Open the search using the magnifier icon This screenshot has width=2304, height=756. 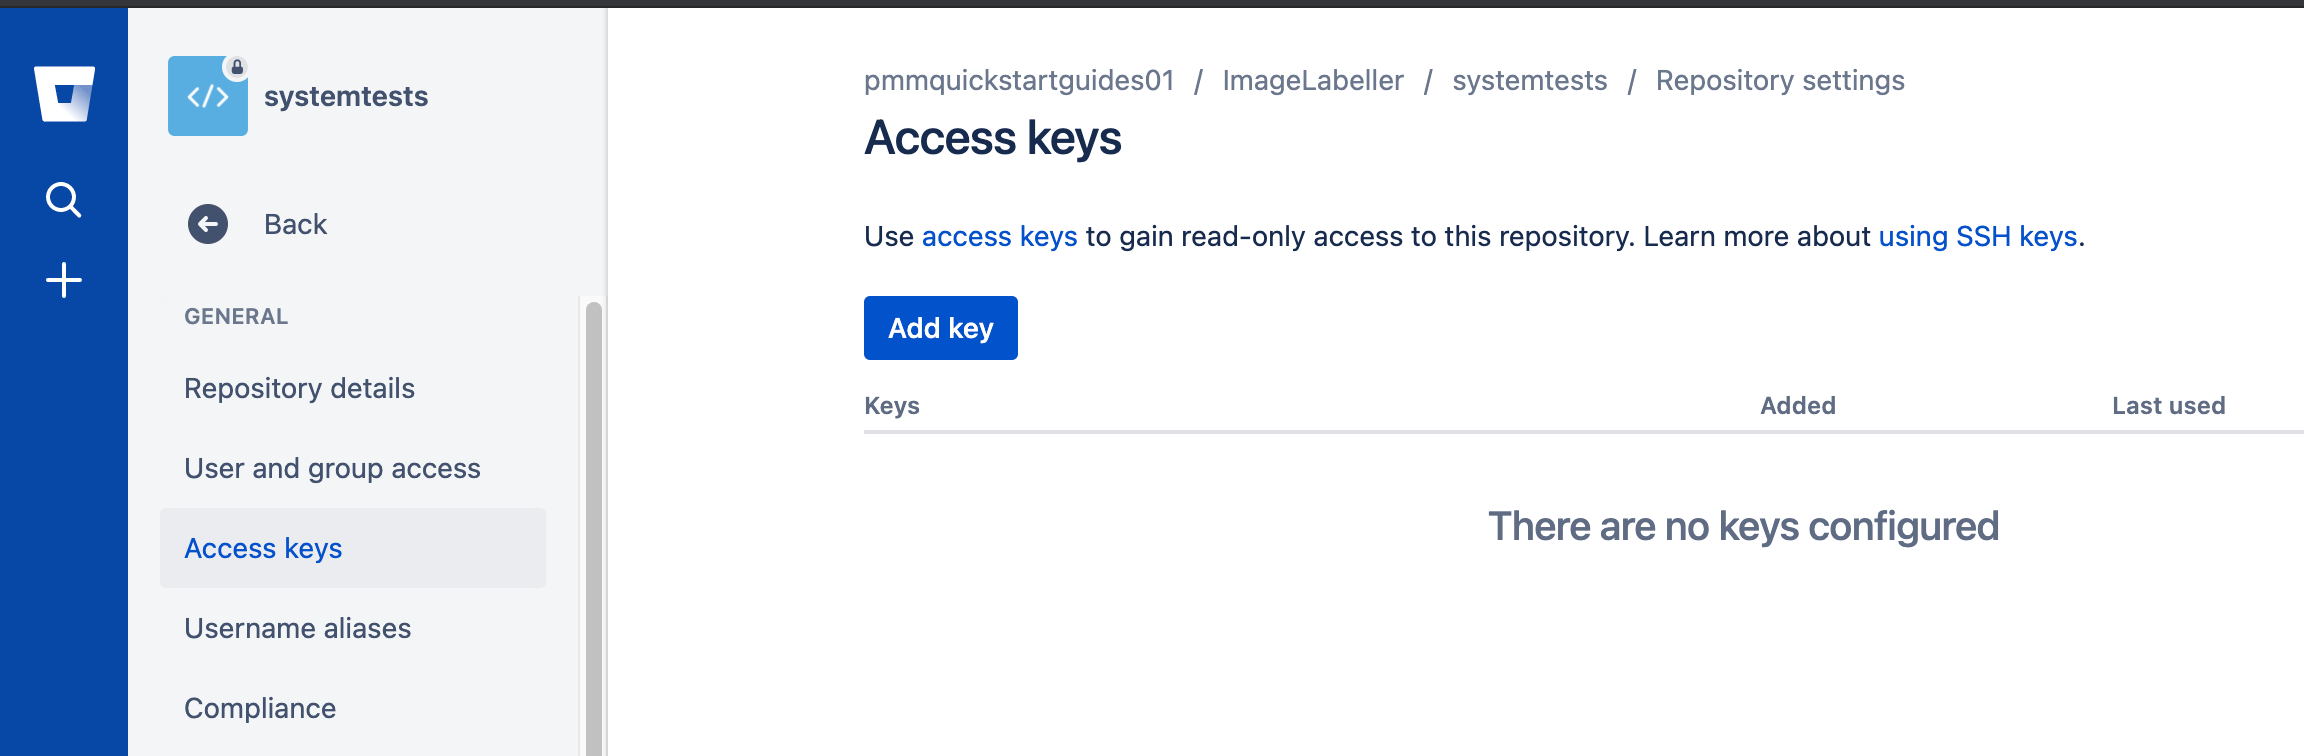[x=64, y=199]
